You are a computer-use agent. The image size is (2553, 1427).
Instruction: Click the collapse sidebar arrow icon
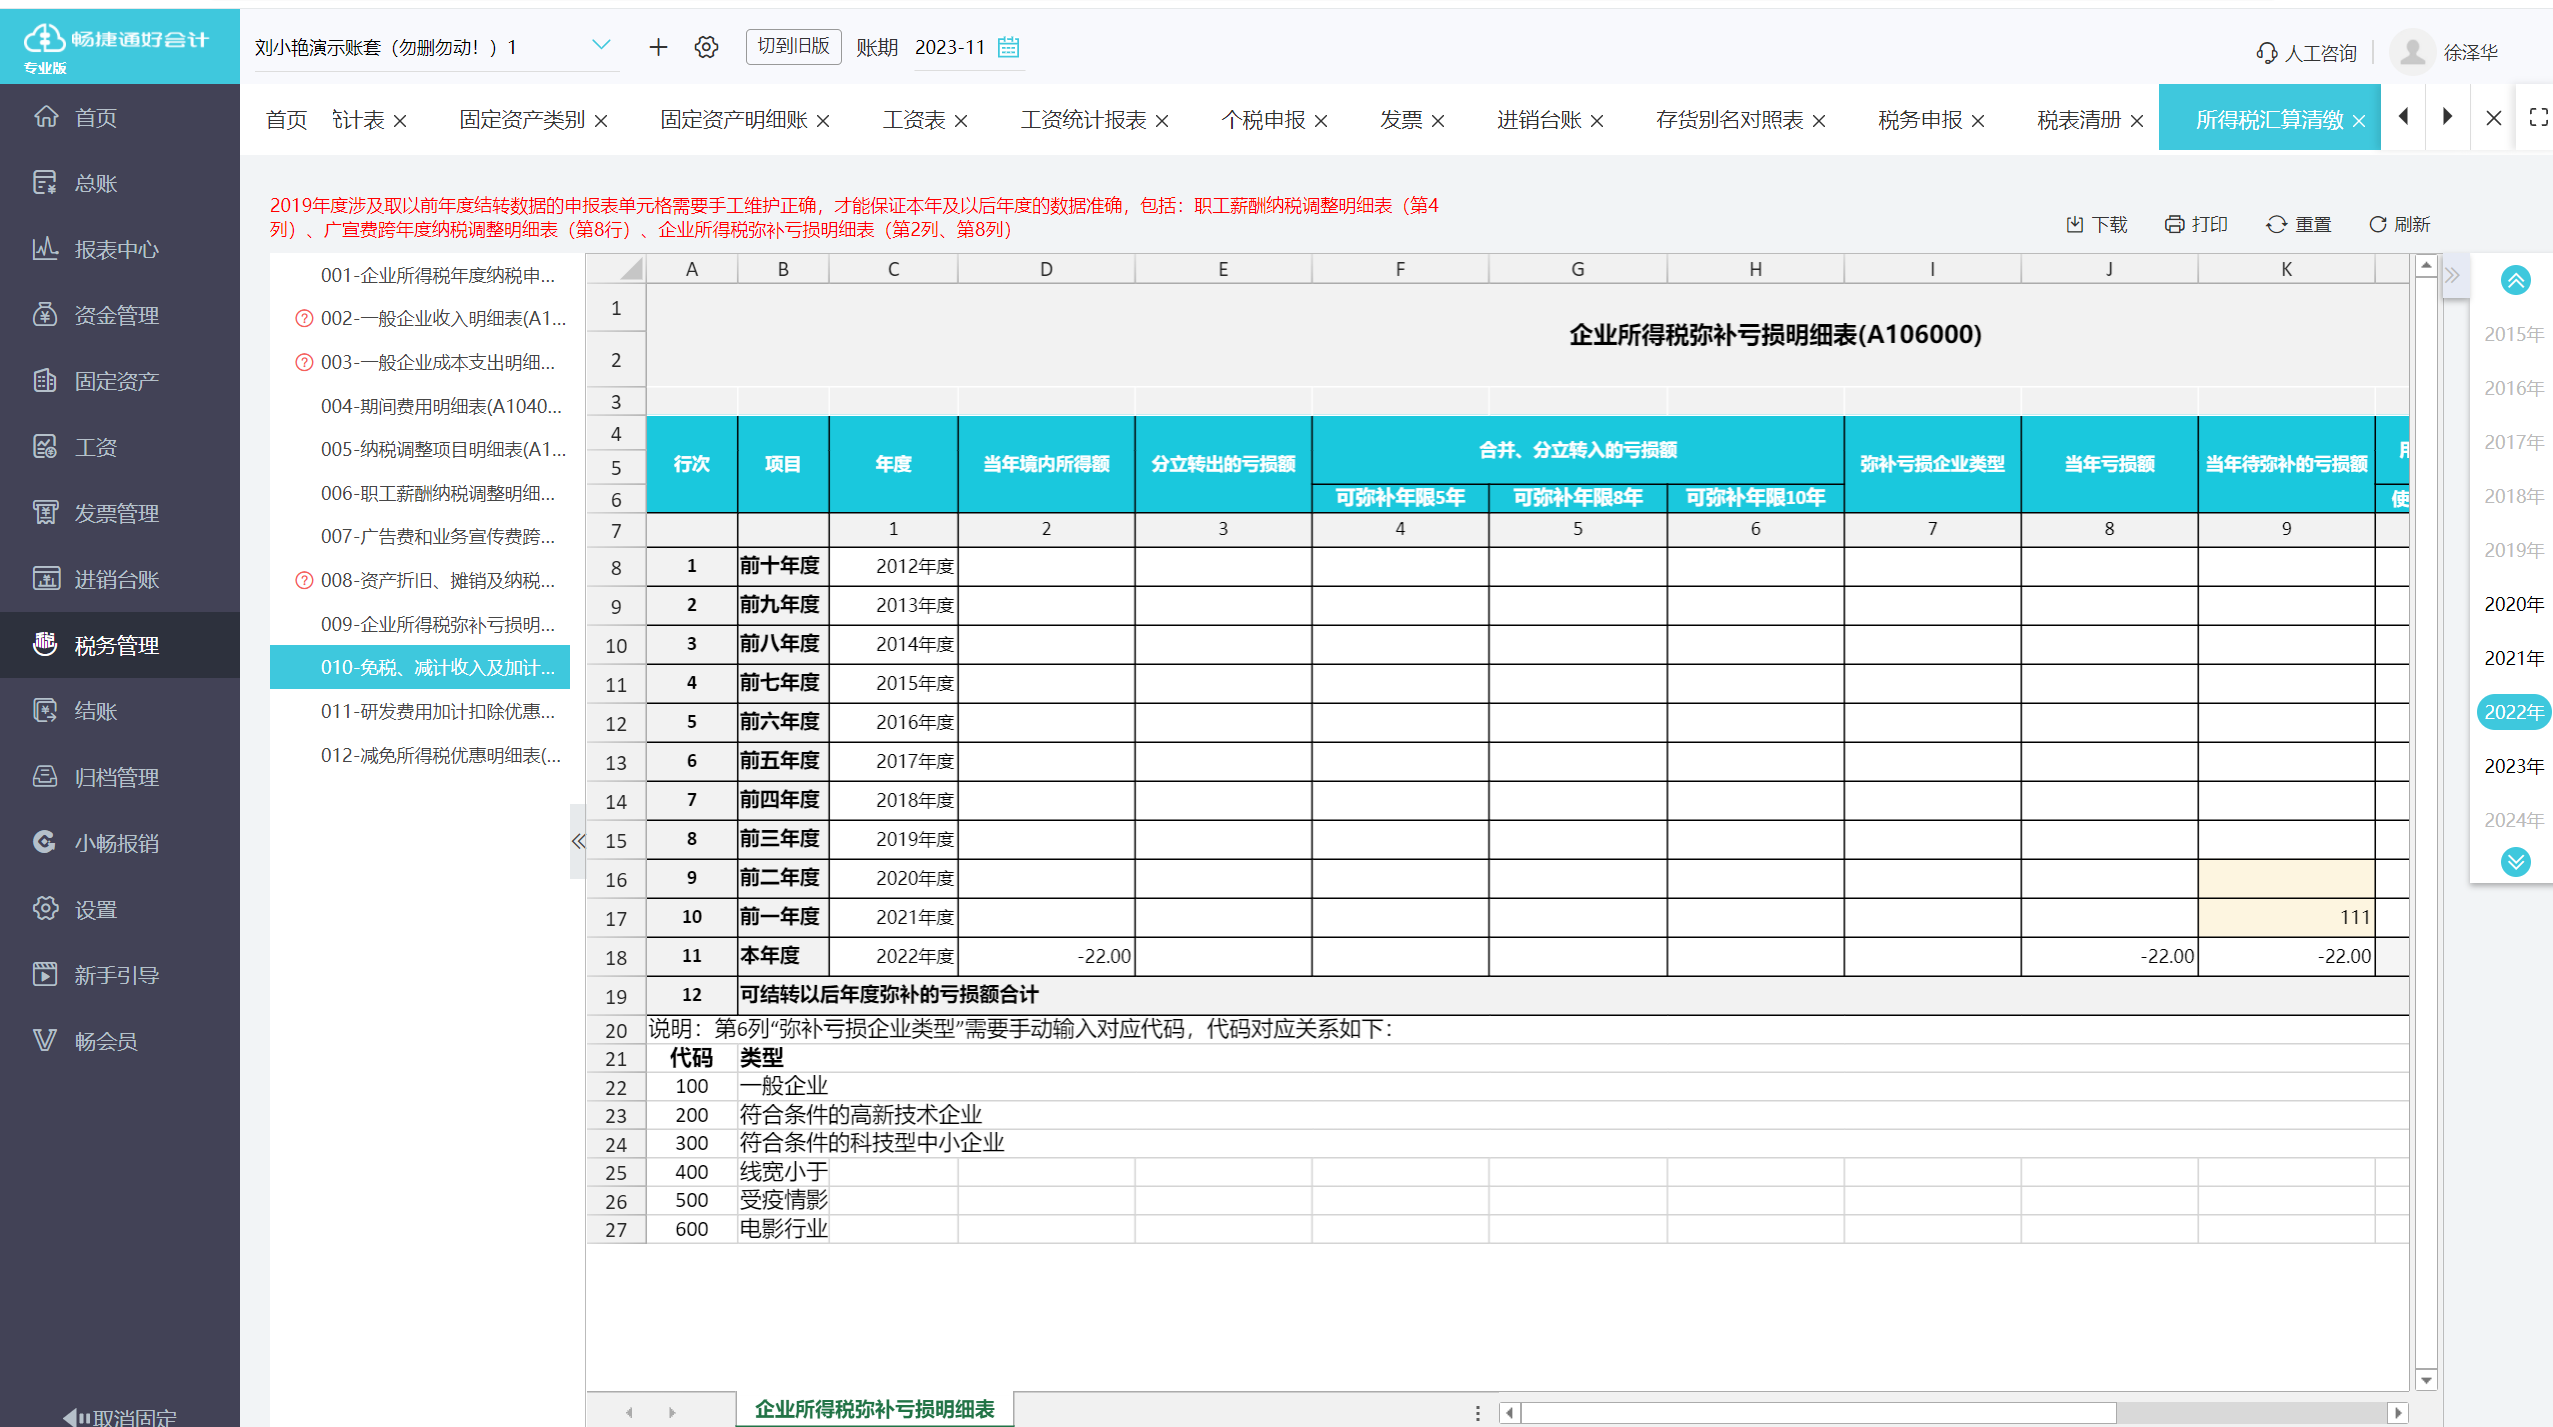(x=579, y=841)
